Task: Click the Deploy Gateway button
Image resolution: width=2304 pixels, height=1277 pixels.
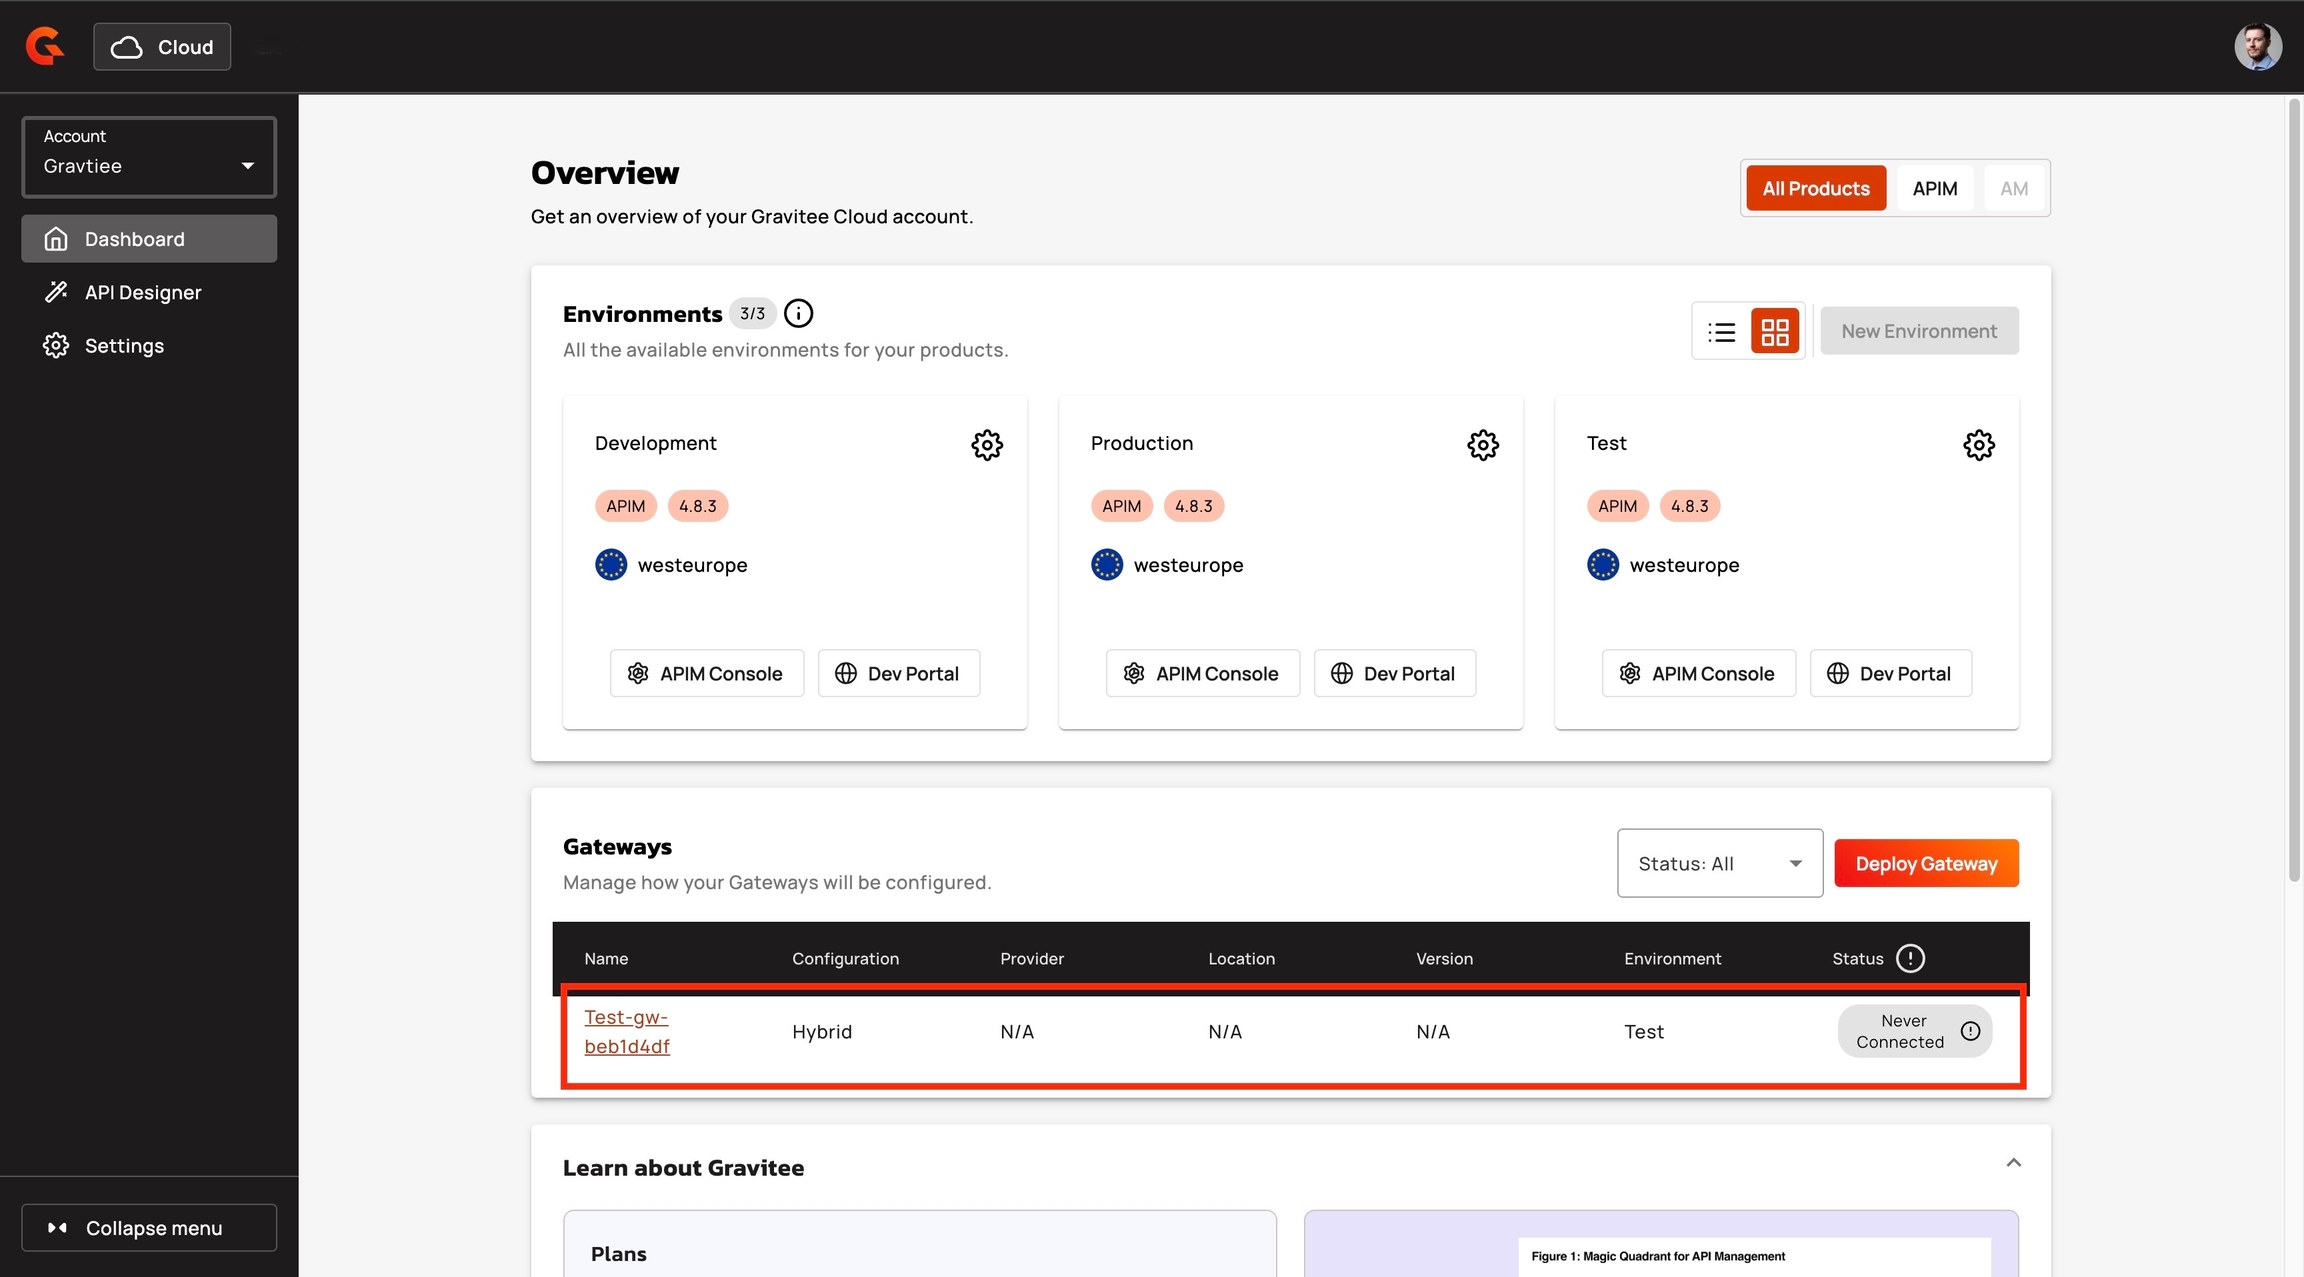Action: point(1926,863)
